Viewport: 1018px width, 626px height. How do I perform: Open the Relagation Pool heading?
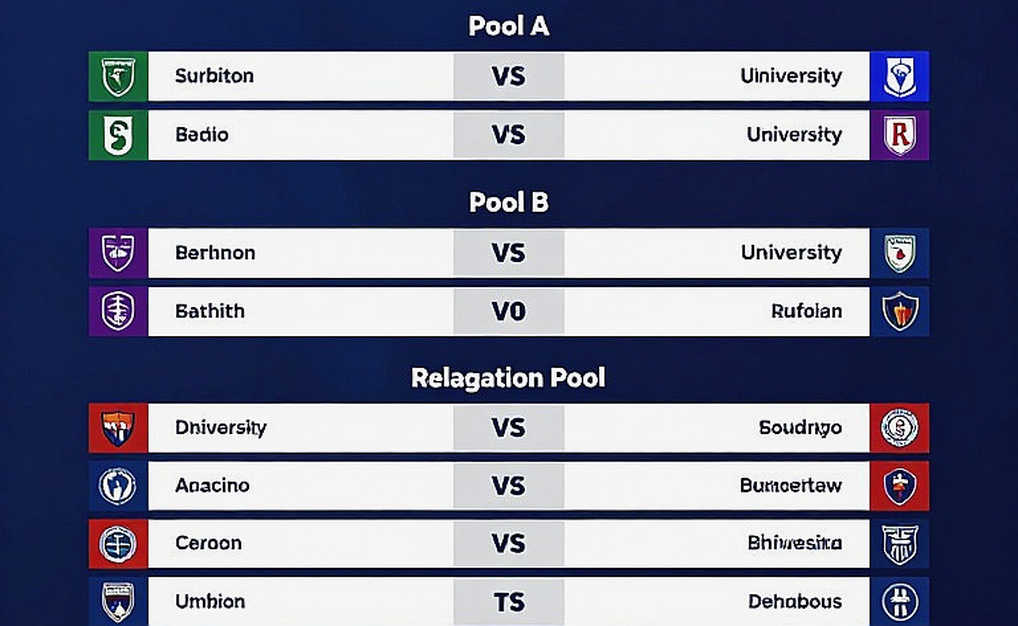pyautogui.click(x=508, y=378)
